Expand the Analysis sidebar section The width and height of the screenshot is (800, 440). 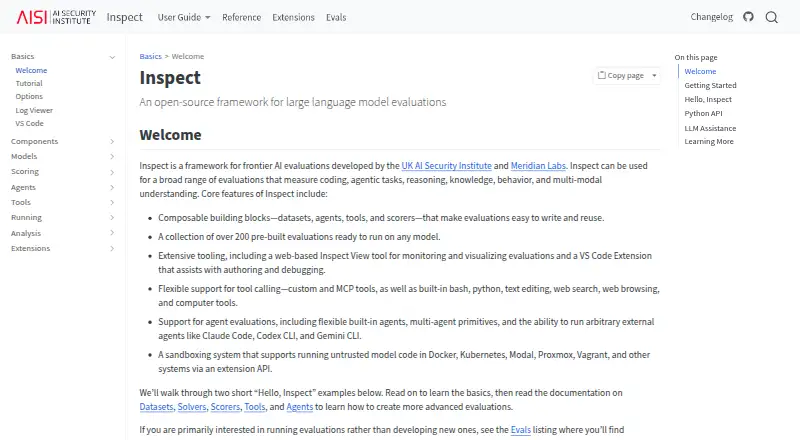(112, 233)
